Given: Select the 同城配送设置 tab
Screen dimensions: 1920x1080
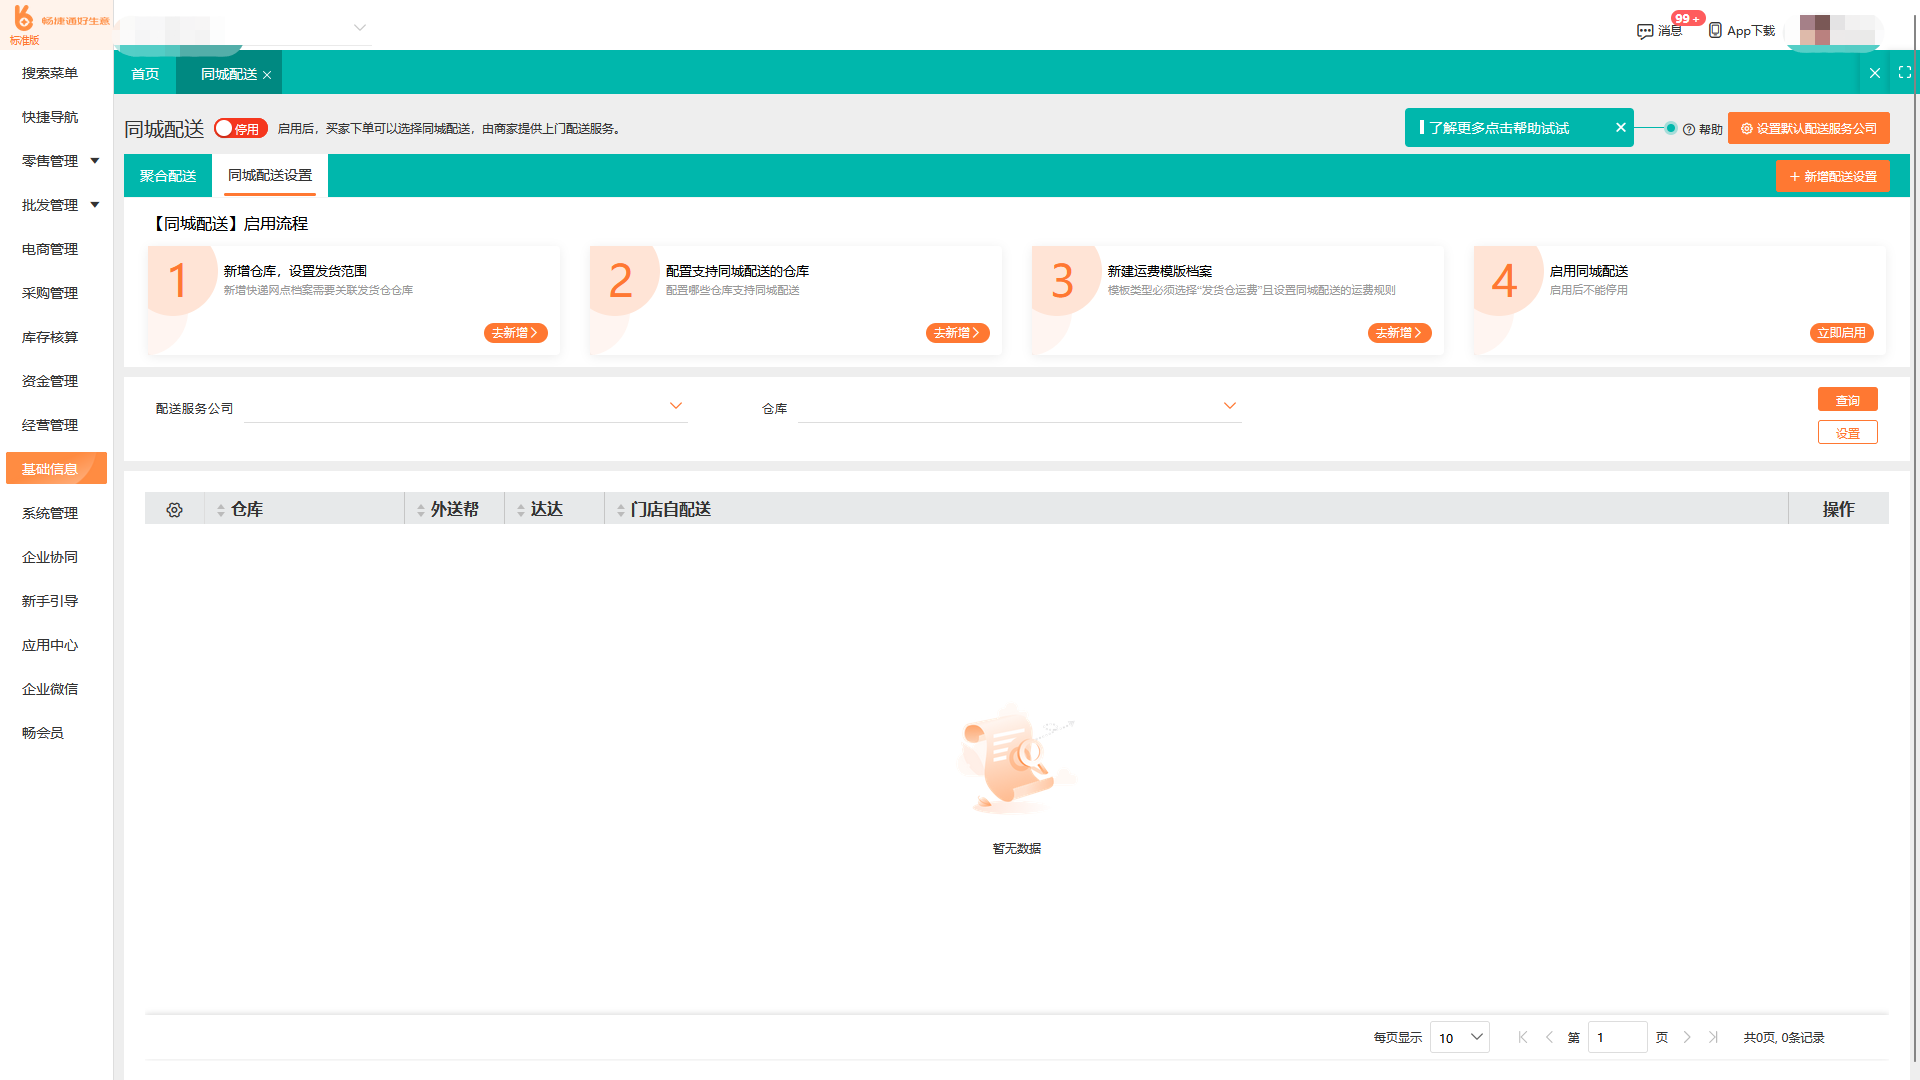Looking at the screenshot, I should click(x=269, y=174).
